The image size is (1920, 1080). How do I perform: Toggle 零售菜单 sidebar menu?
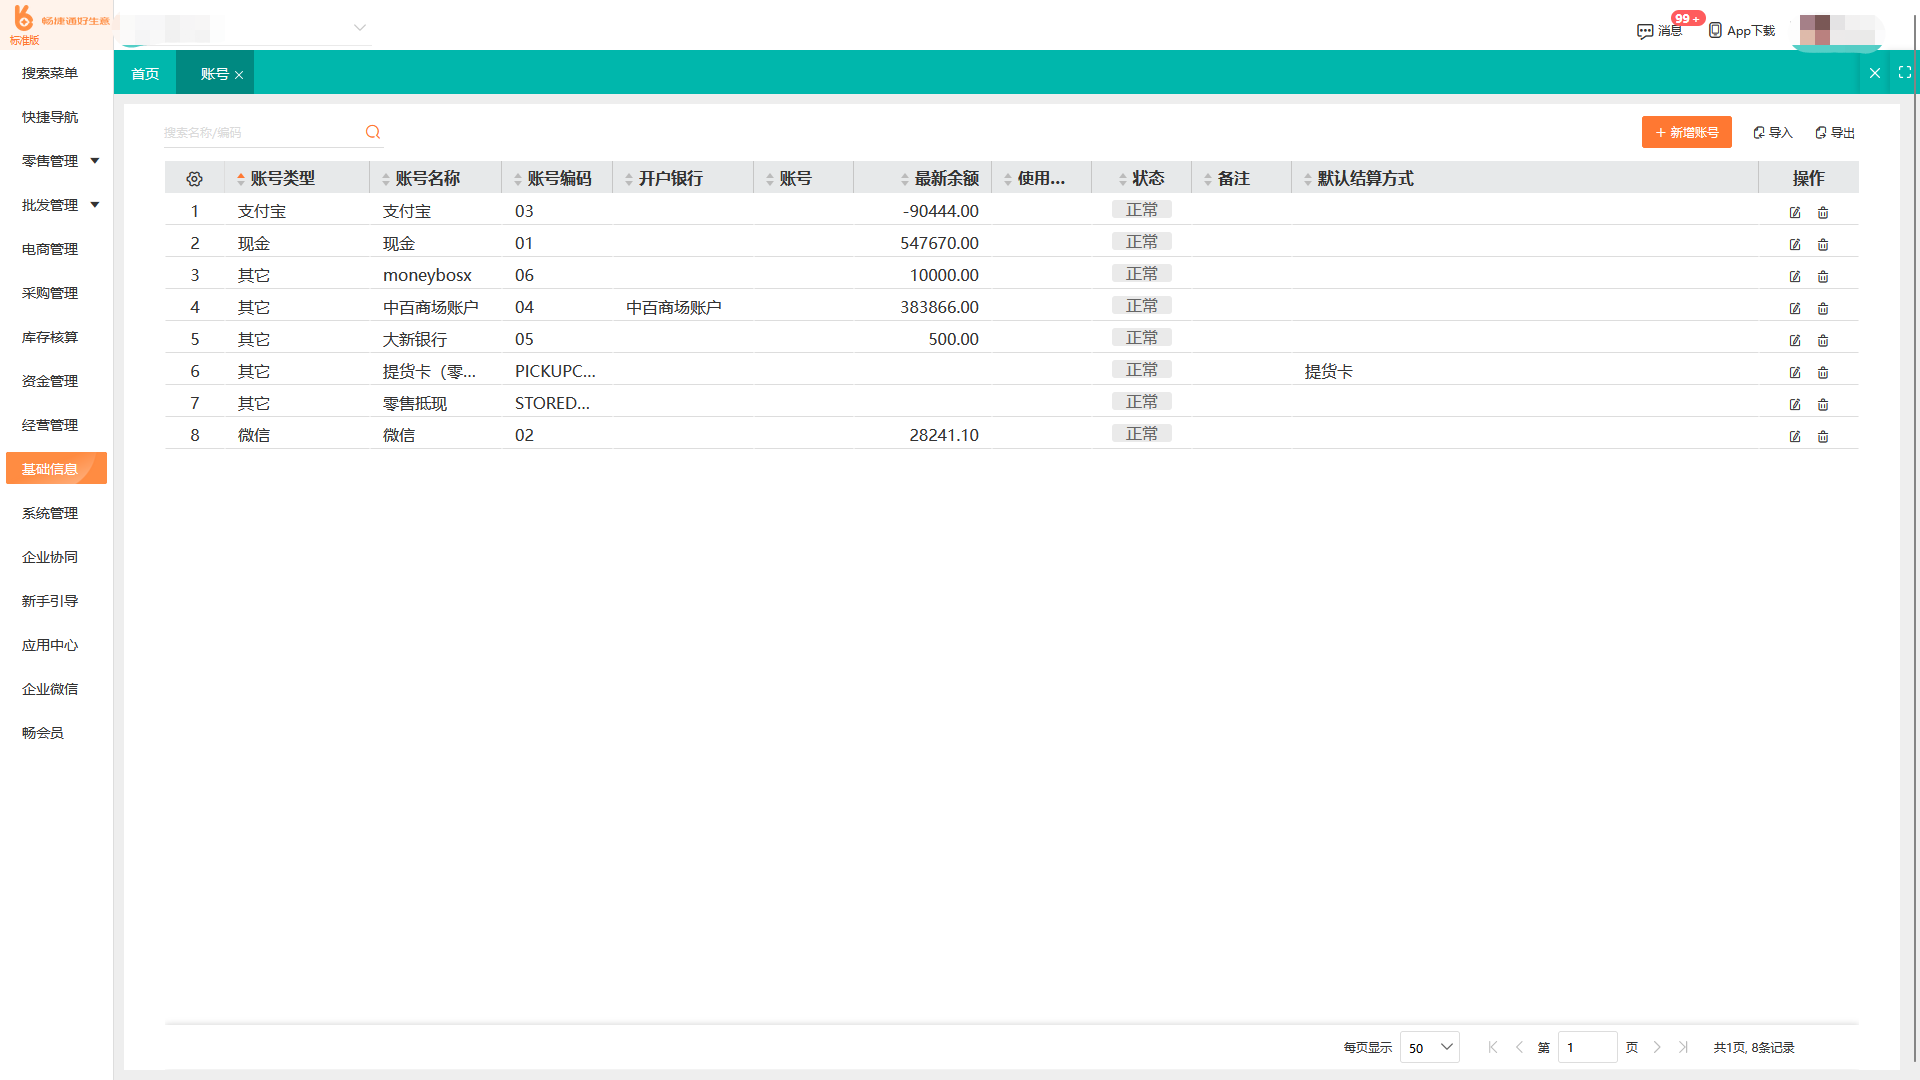54,161
